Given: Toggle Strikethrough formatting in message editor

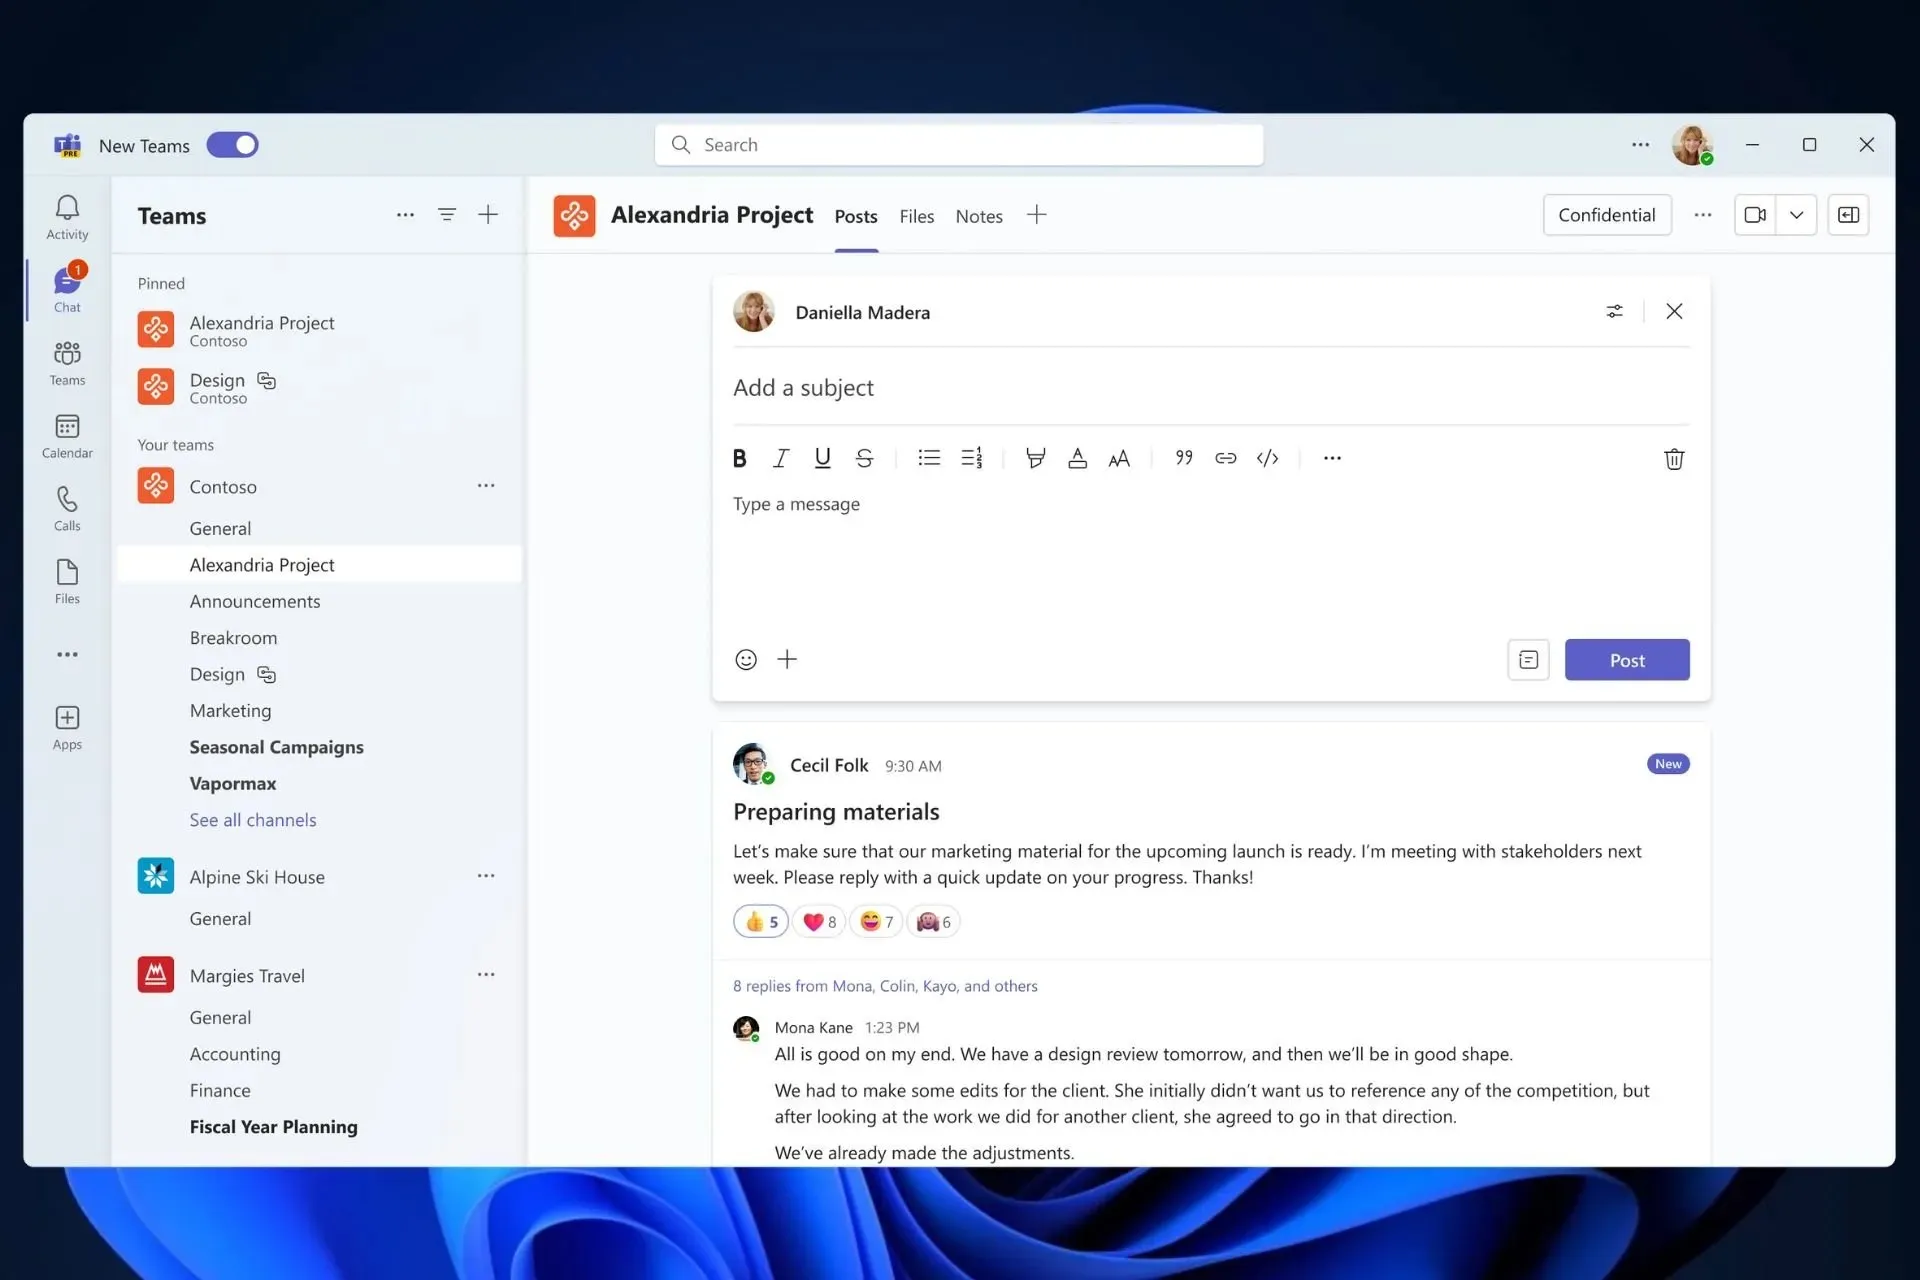Looking at the screenshot, I should click(x=864, y=457).
